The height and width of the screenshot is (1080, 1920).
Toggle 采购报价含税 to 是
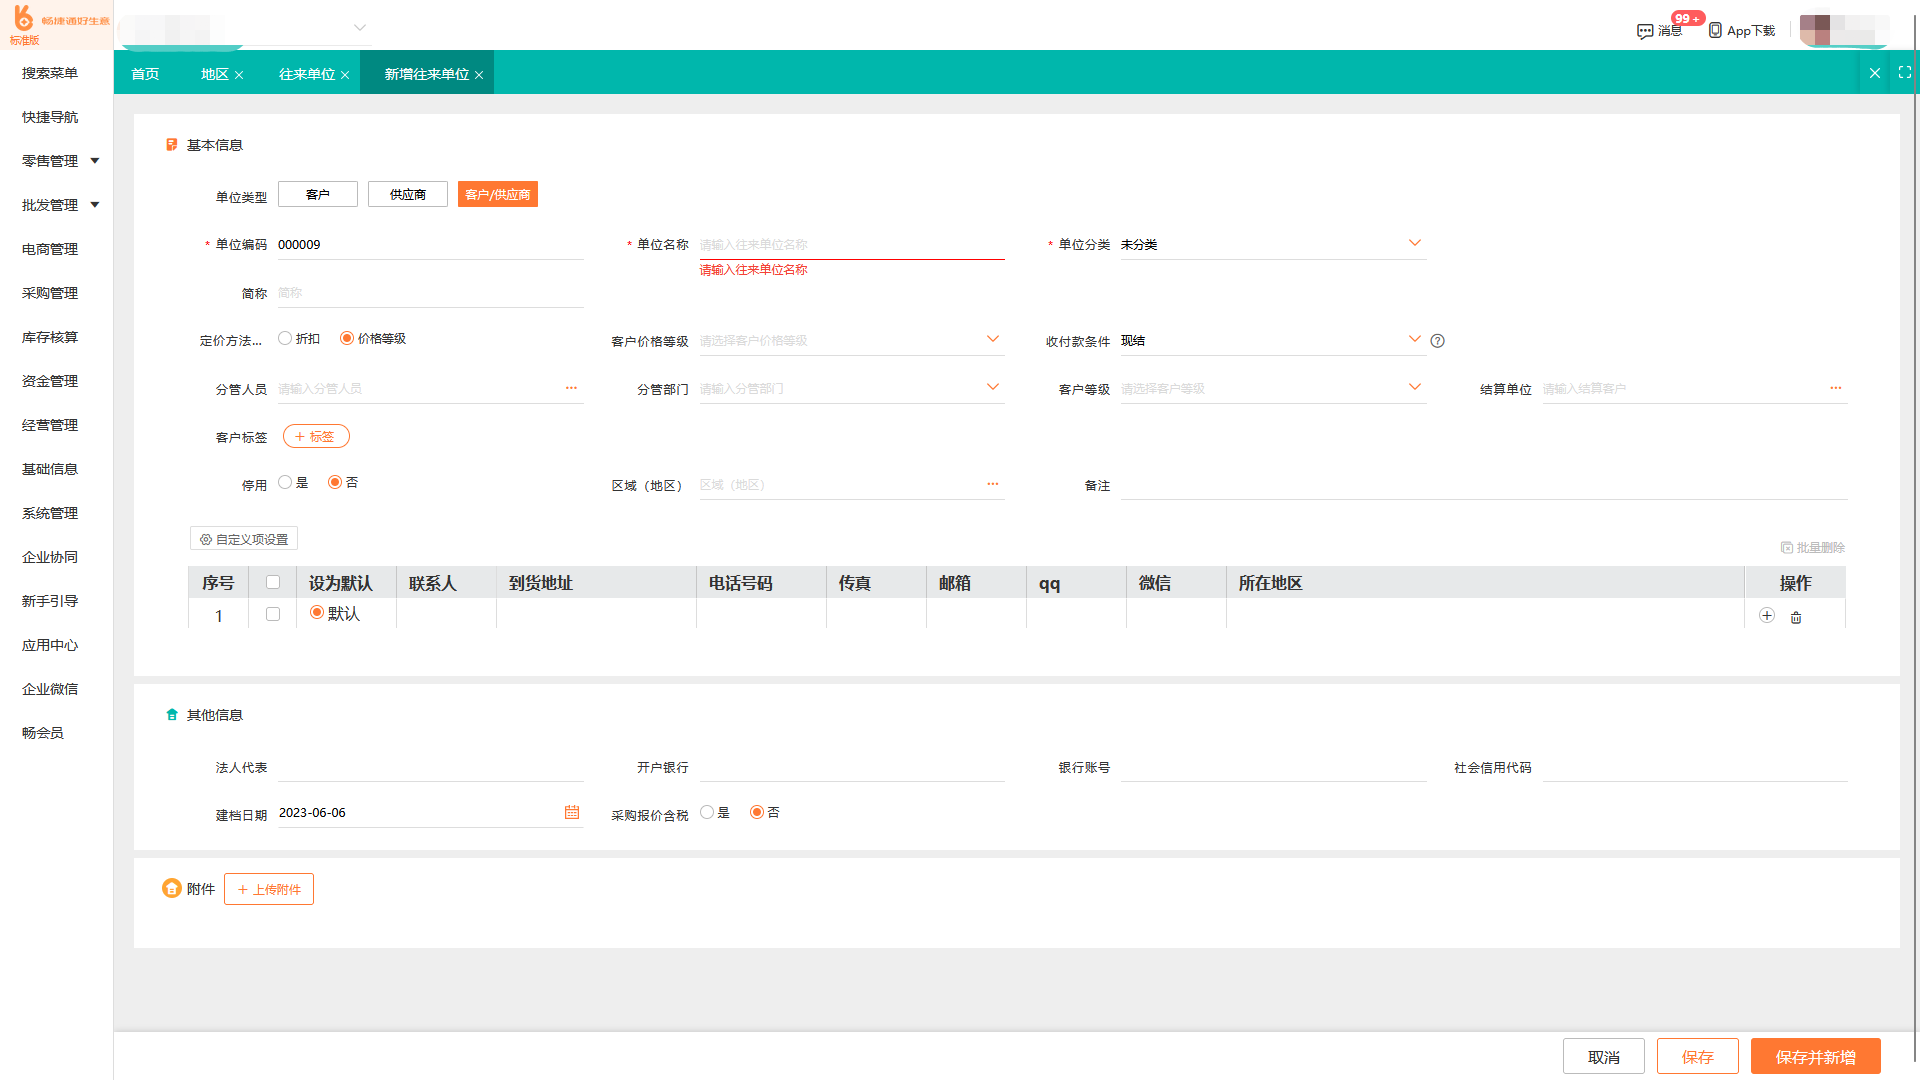(709, 812)
